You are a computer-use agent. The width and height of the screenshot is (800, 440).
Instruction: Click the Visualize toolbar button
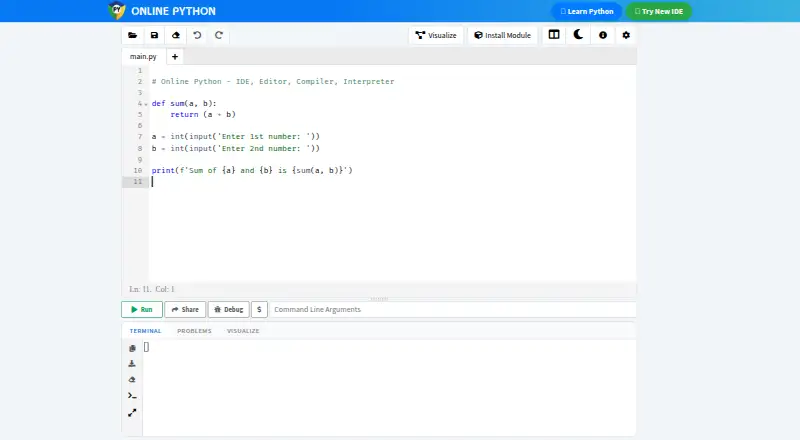(436, 35)
